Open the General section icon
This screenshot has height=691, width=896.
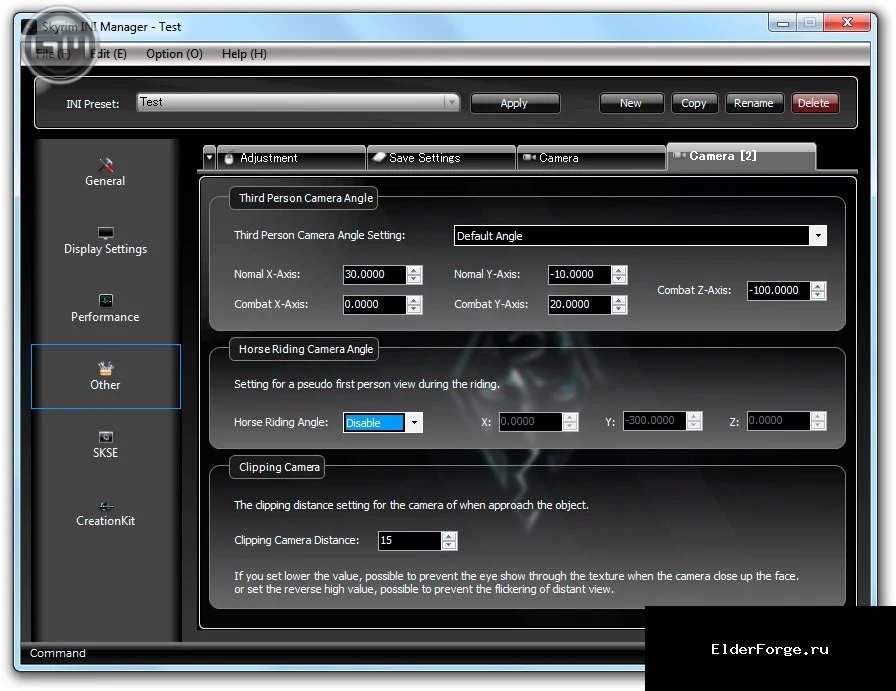point(106,164)
